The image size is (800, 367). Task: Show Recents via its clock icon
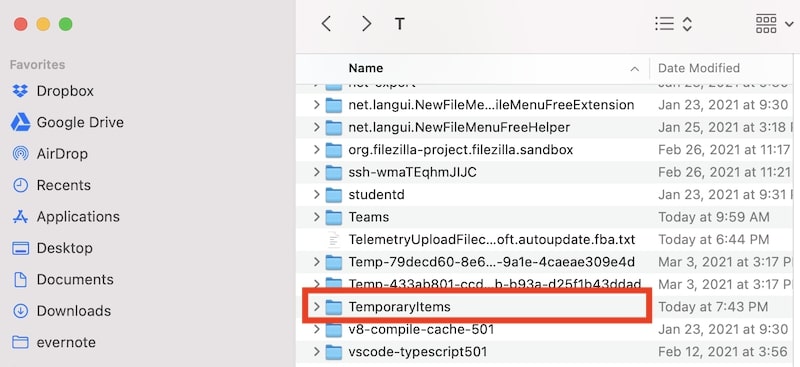pos(20,185)
